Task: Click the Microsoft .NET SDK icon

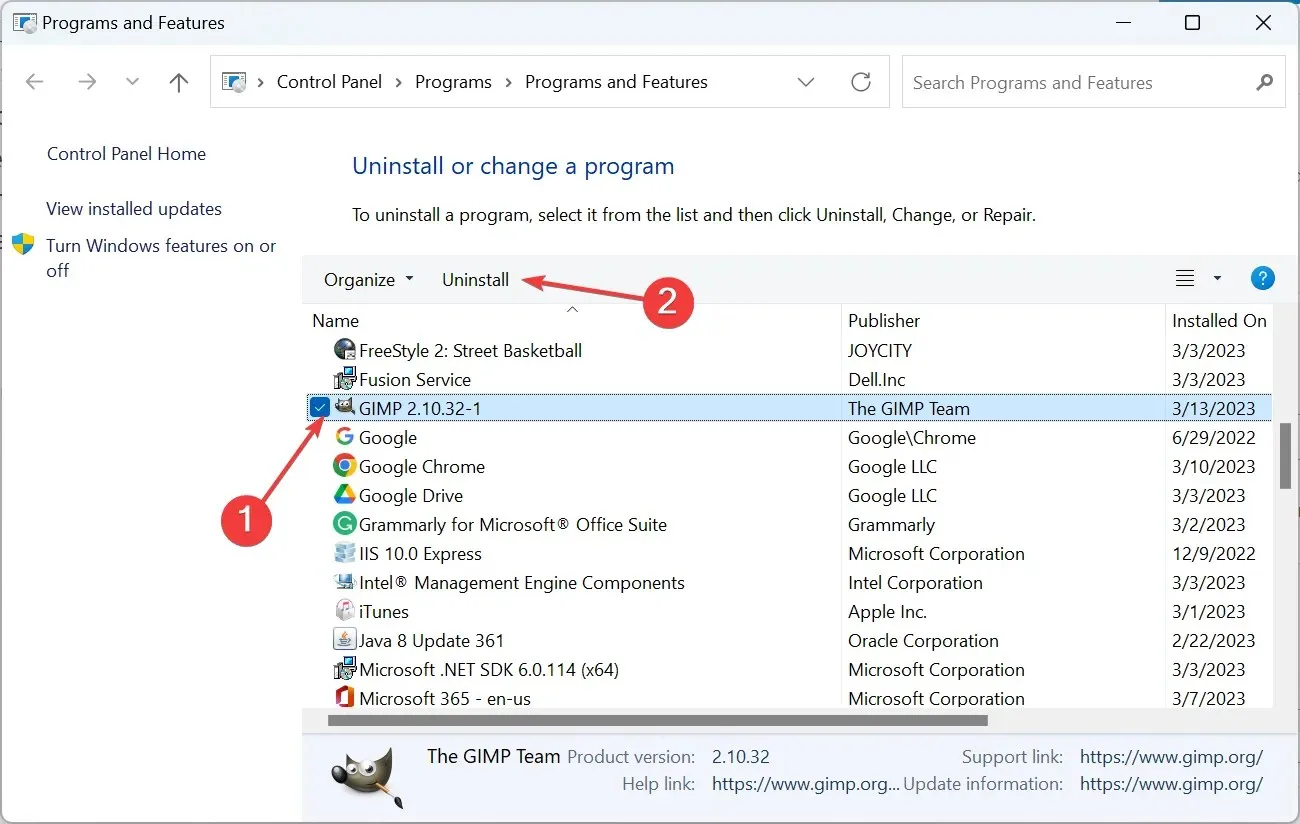Action: click(345, 669)
